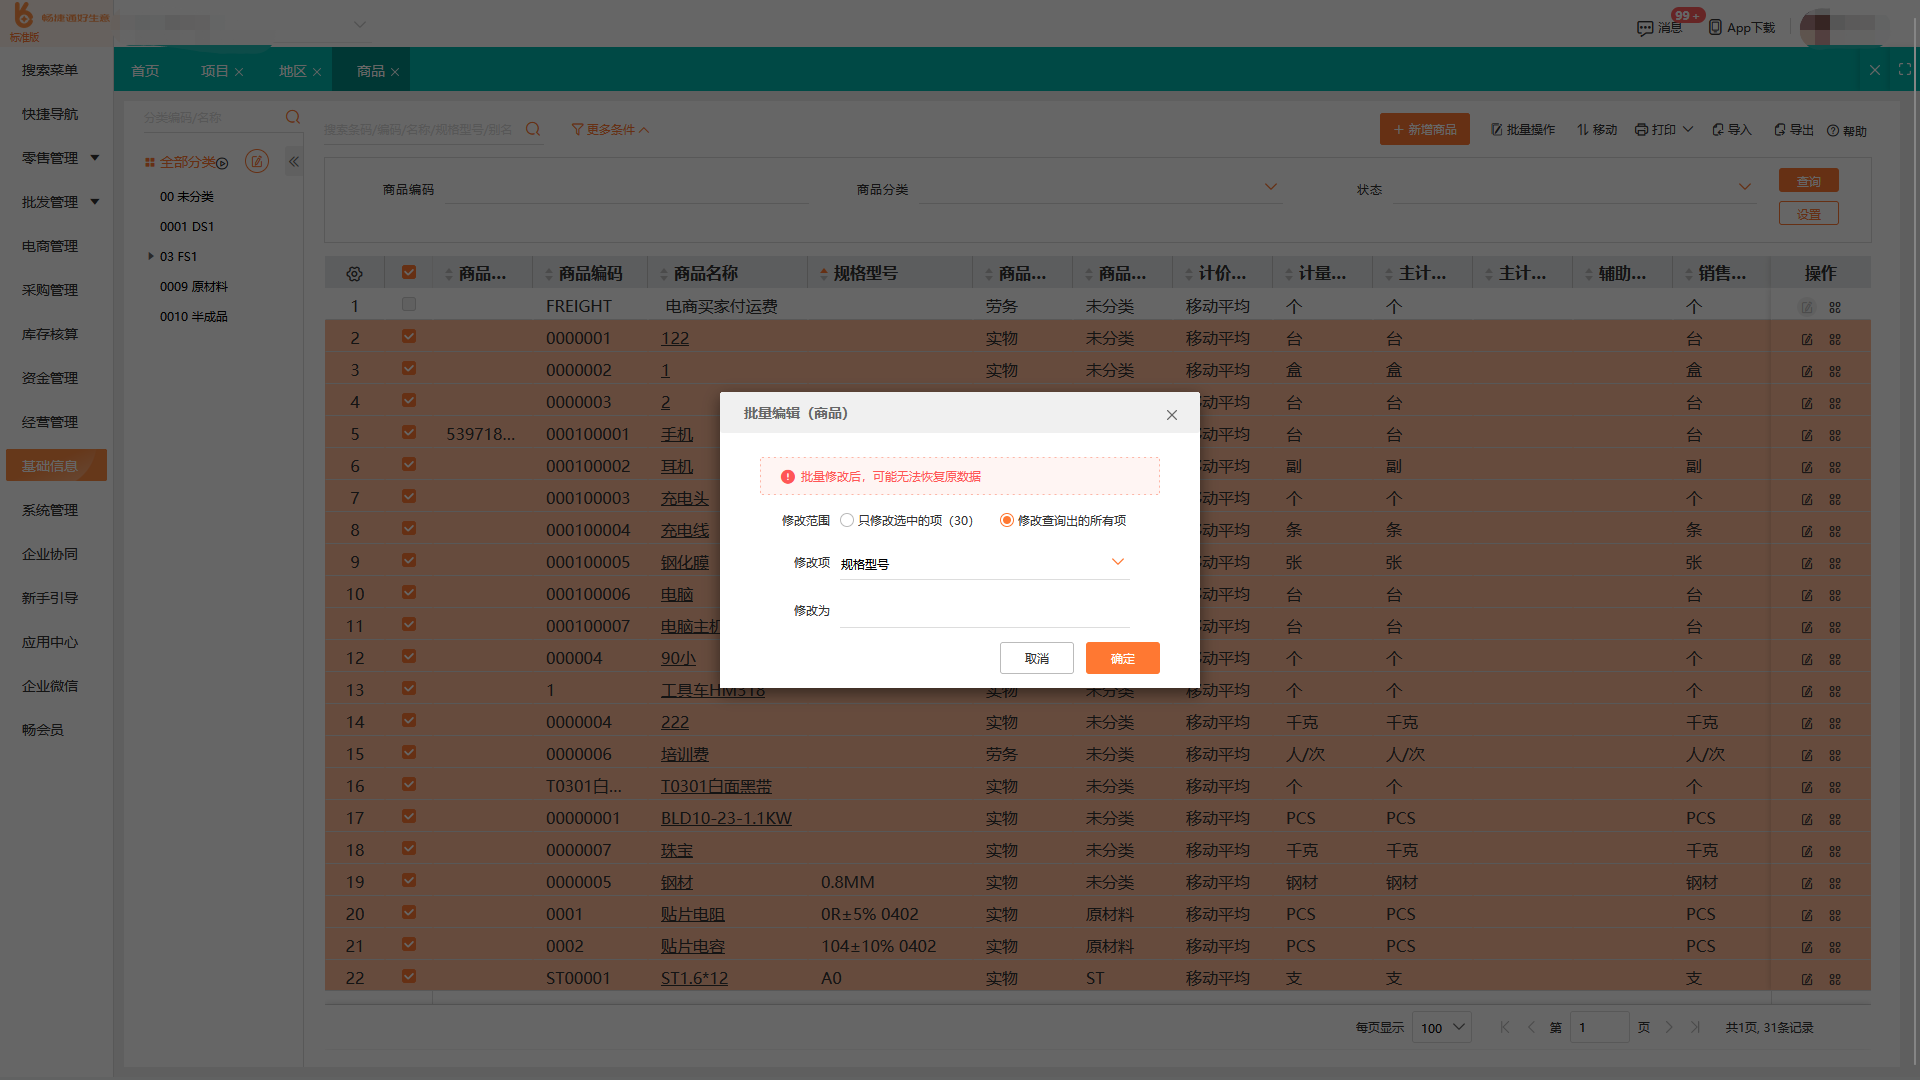Select 修改查询出的所有项 radio button
The height and width of the screenshot is (1080, 1920).
coord(1006,520)
